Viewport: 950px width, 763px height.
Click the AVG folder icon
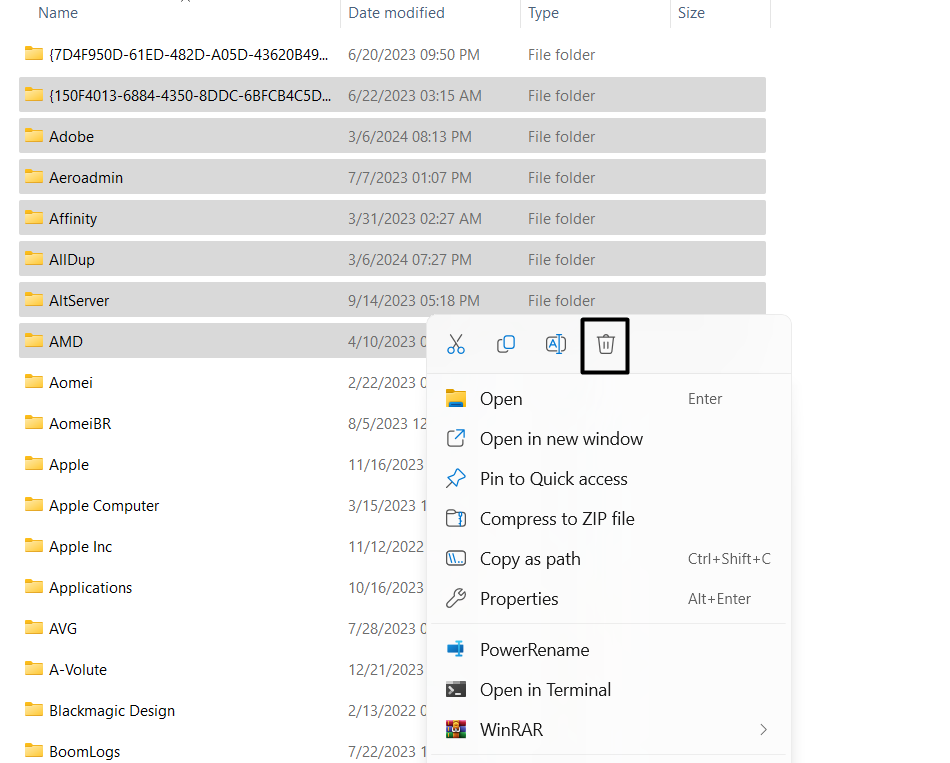pyautogui.click(x=34, y=628)
